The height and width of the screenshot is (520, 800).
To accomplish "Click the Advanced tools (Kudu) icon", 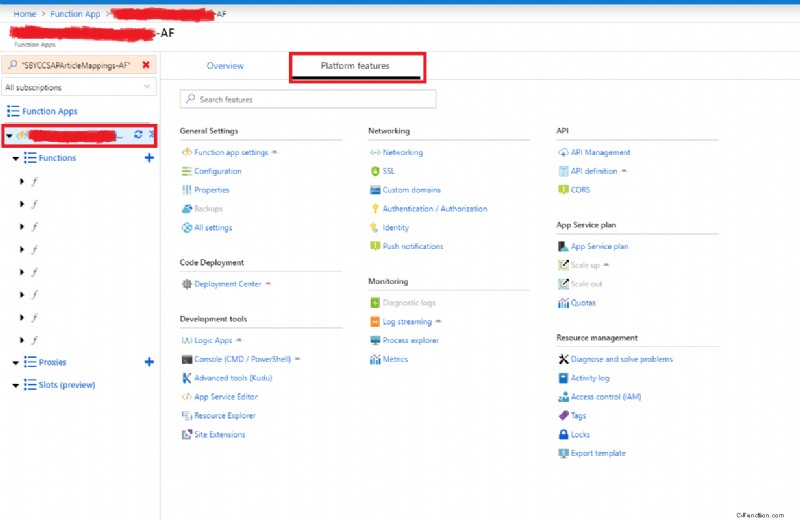I will click(186, 378).
